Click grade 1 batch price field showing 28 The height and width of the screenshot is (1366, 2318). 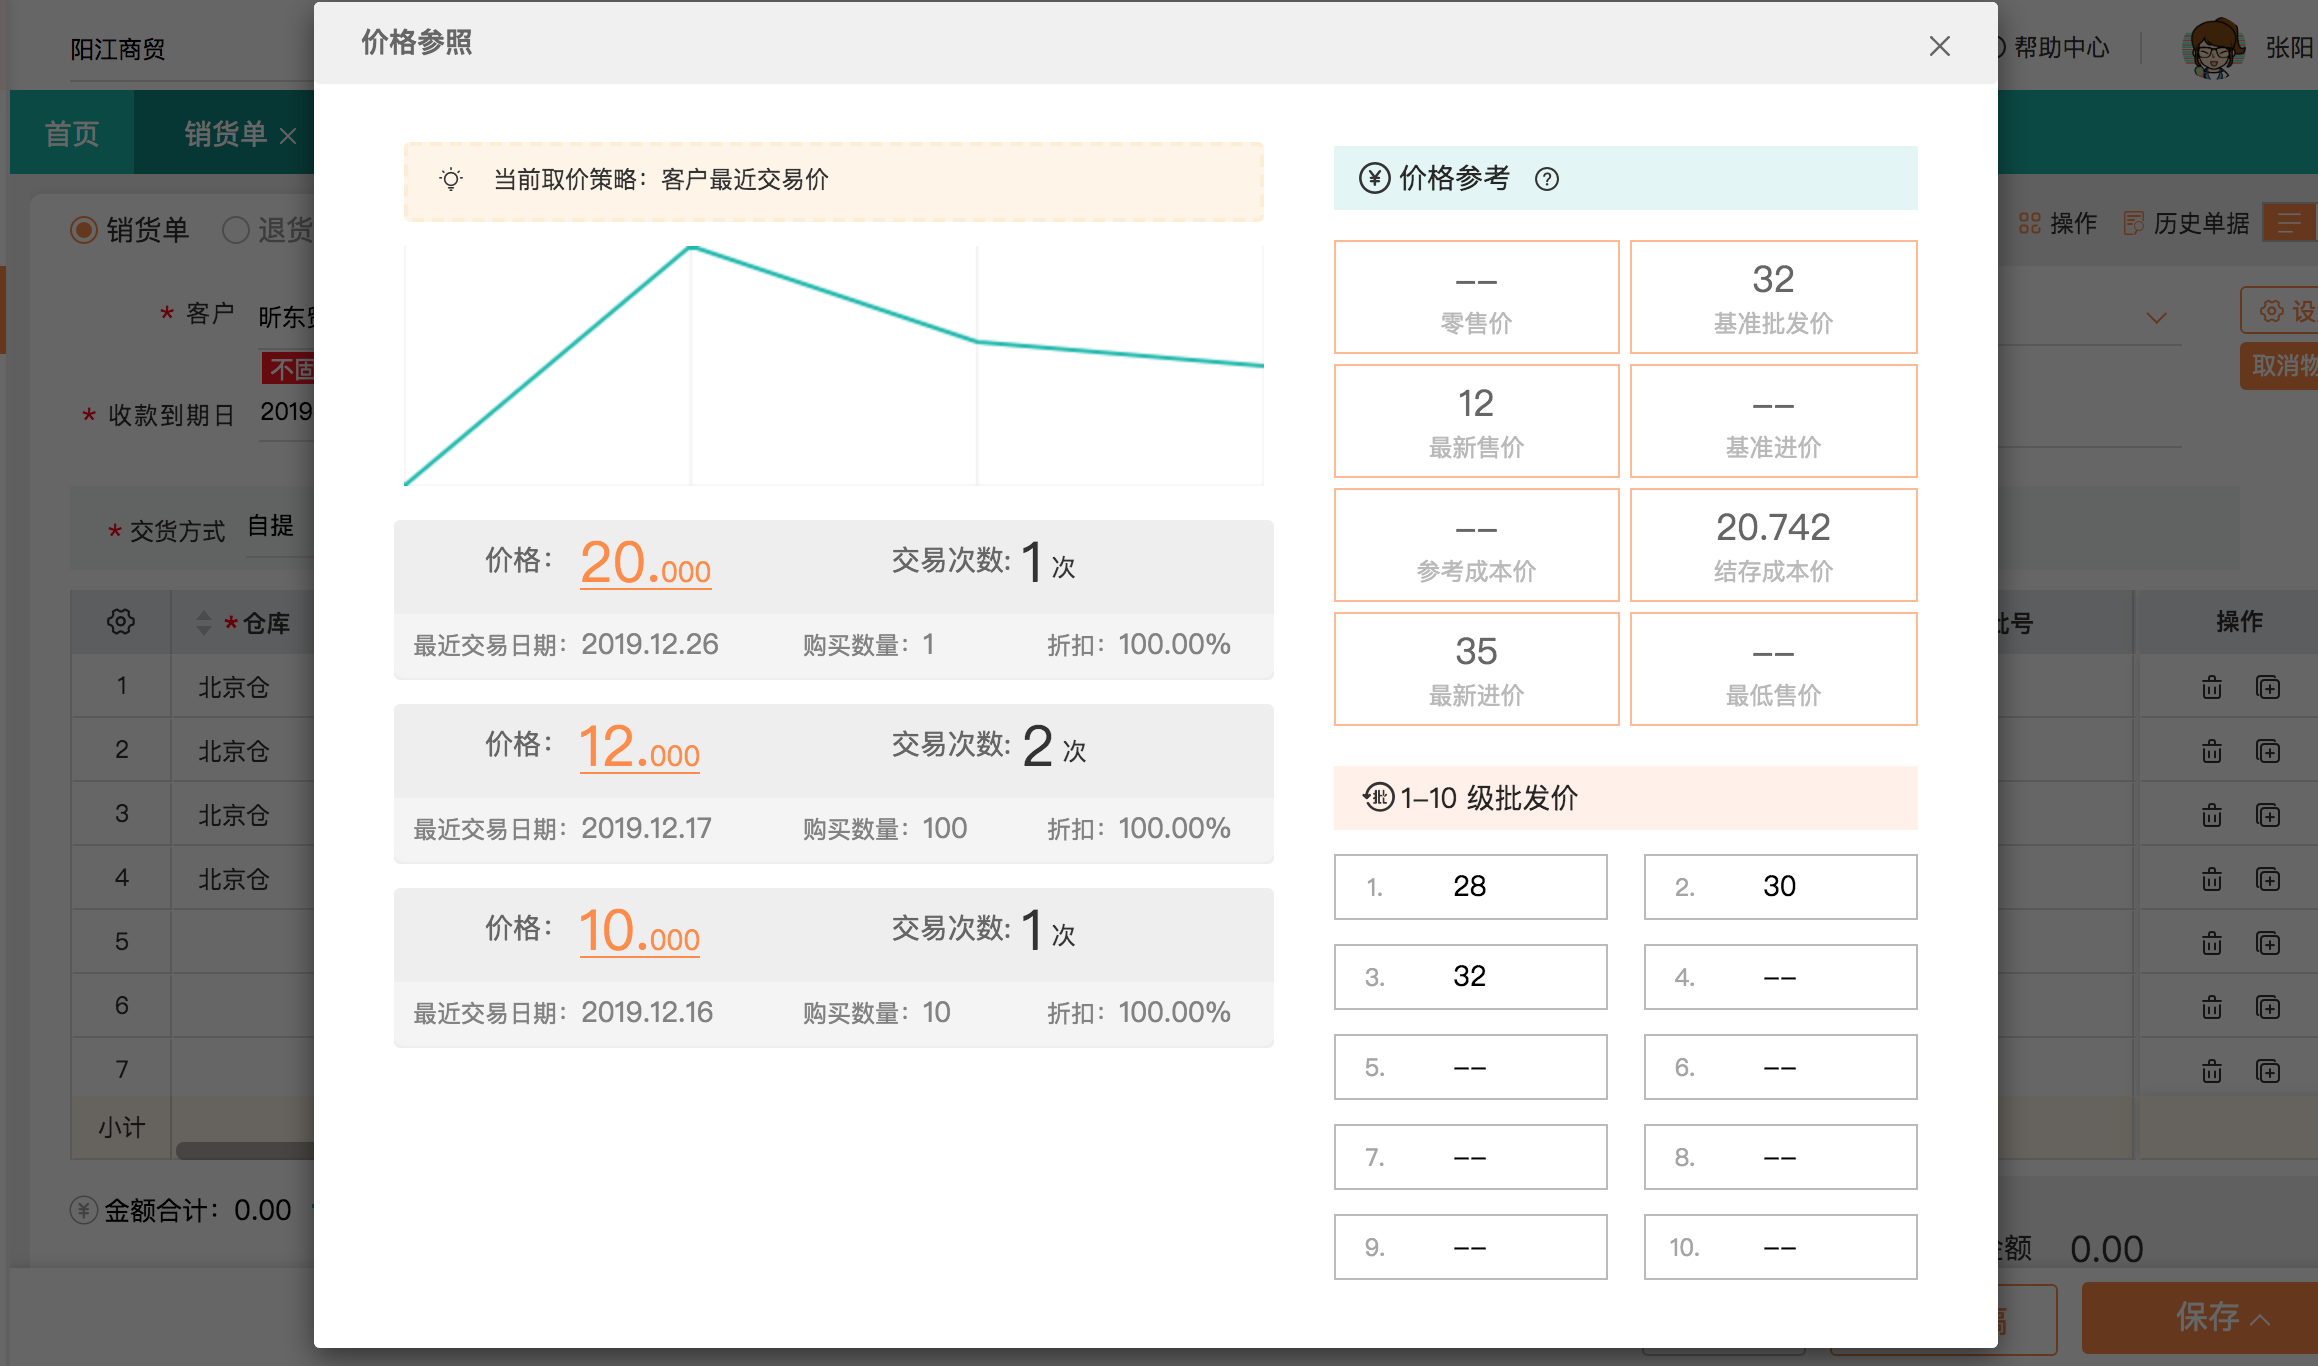point(1471,886)
